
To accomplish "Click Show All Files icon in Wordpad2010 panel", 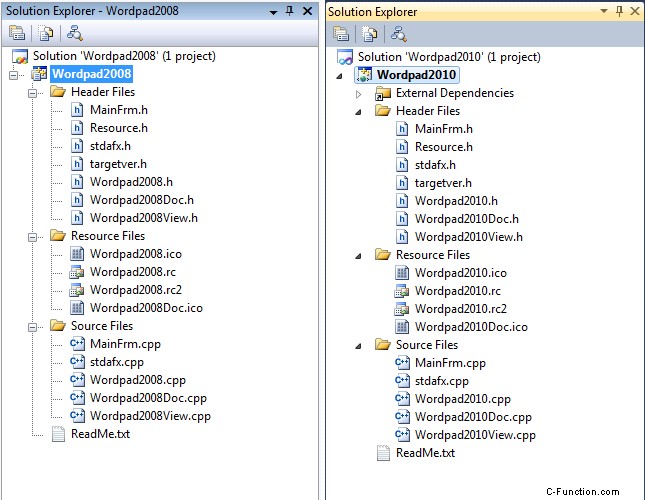I will 370,34.
